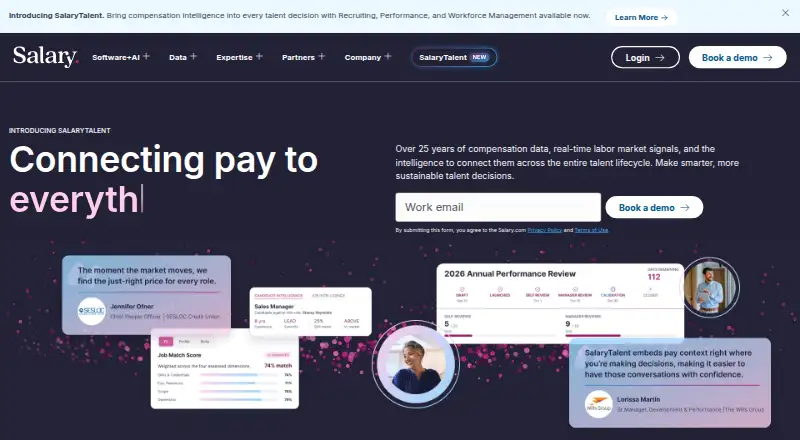Expand the Expertise navigation menu
The width and height of the screenshot is (800, 440).
239,57
